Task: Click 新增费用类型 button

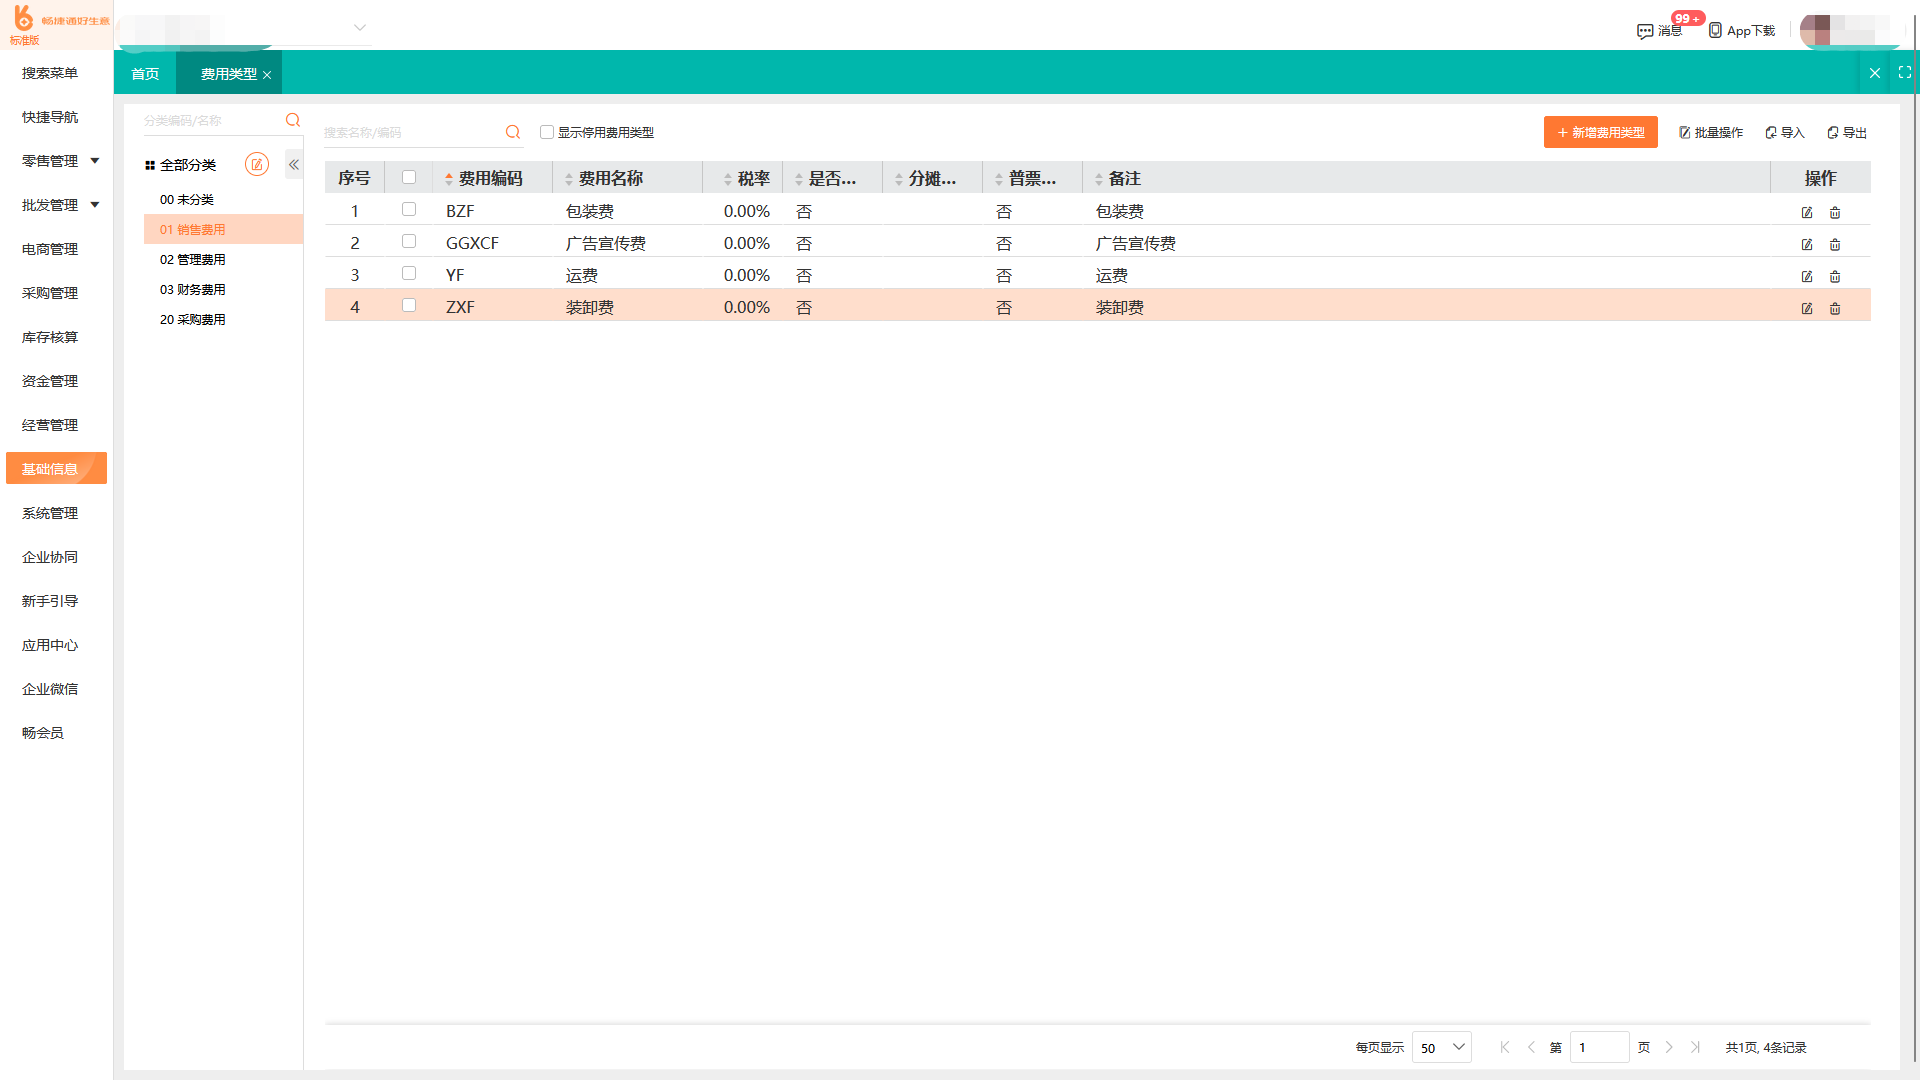Action: click(x=1600, y=131)
